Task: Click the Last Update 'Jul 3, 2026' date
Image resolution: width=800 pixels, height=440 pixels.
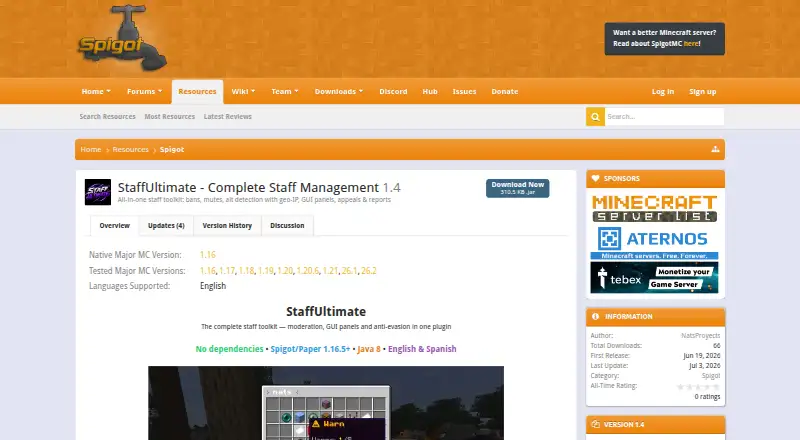Action: click(x=705, y=365)
